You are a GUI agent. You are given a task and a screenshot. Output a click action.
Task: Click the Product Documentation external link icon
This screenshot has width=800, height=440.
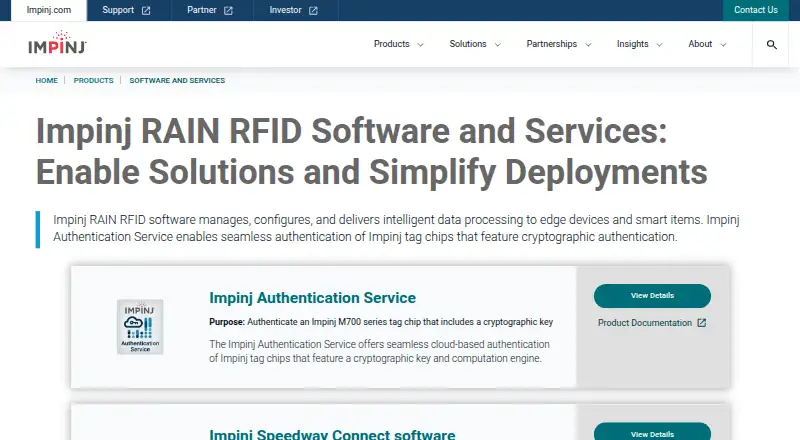[702, 323]
